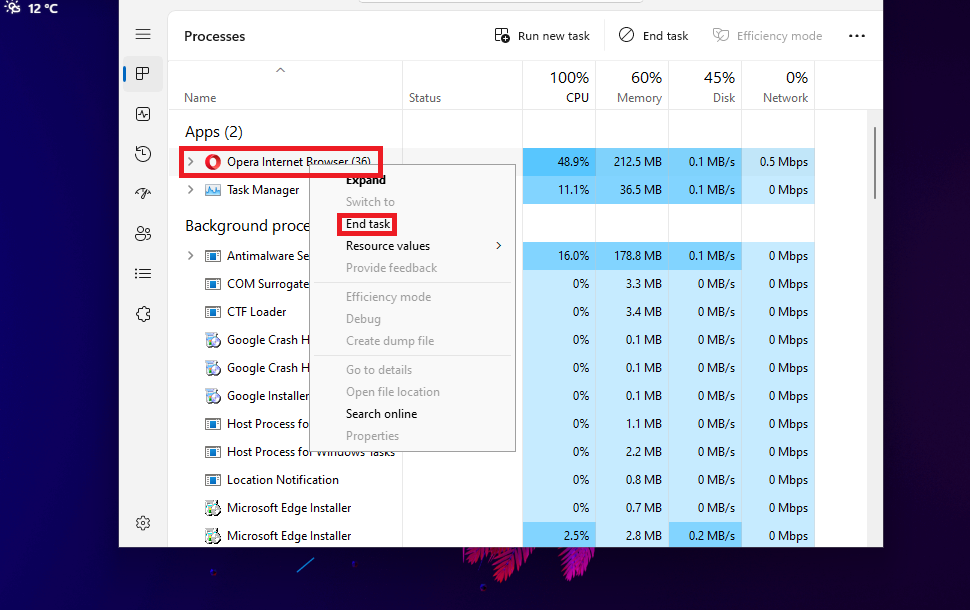Click the Antimalware Service icon
This screenshot has height=610, width=970.
(213, 256)
